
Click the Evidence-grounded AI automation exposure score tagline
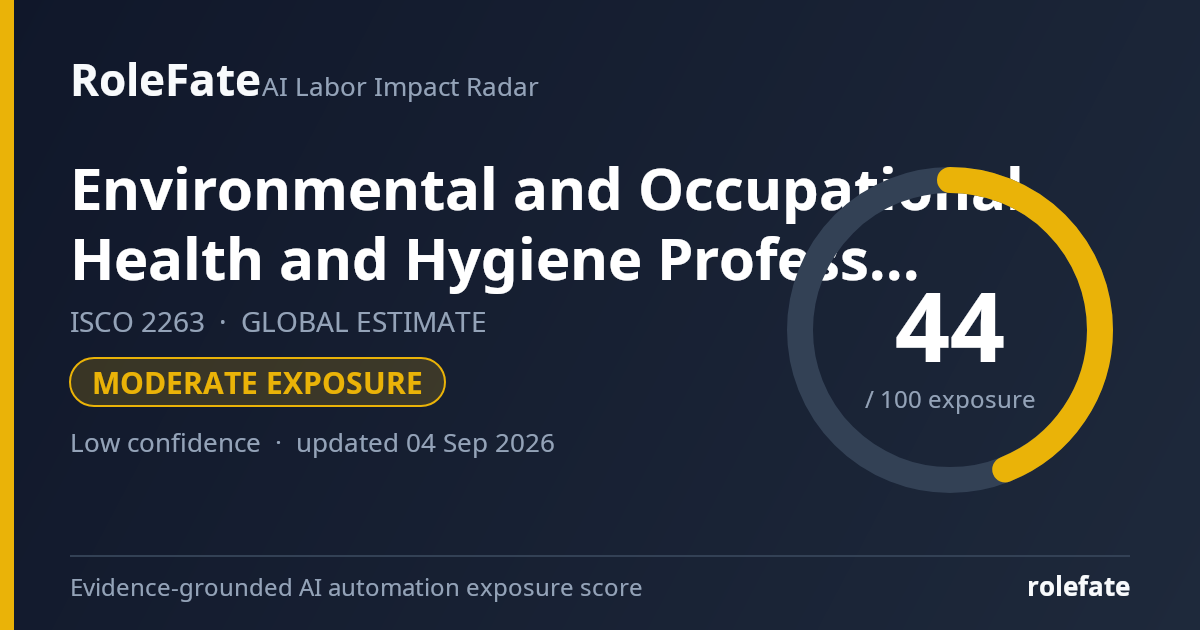[x=356, y=588]
